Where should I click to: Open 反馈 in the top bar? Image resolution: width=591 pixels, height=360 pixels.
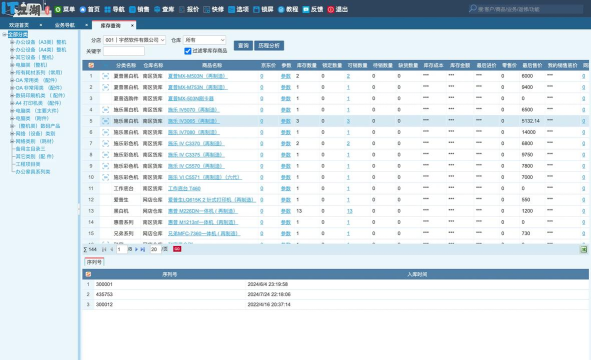pyautogui.click(x=313, y=9)
